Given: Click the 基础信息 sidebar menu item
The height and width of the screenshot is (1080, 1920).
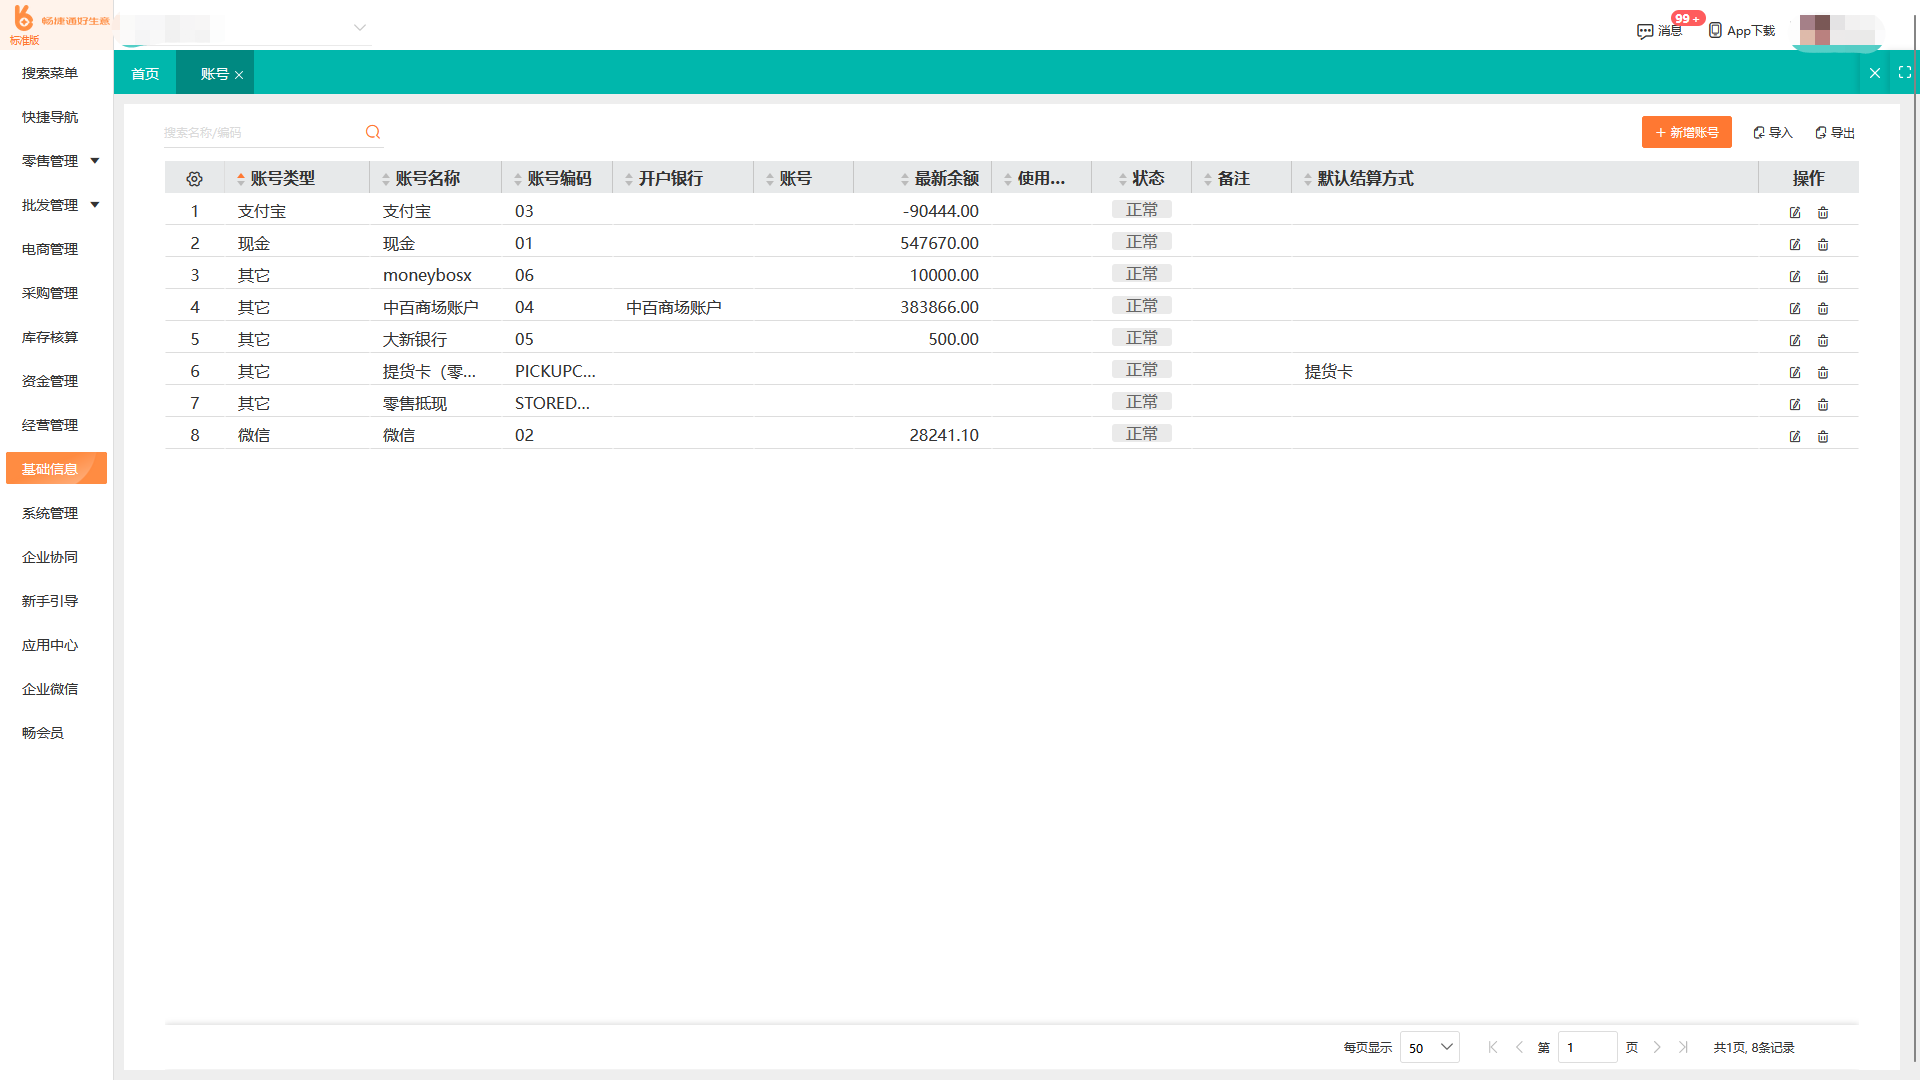Looking at the screenshot, I should [x=50, y=468].
